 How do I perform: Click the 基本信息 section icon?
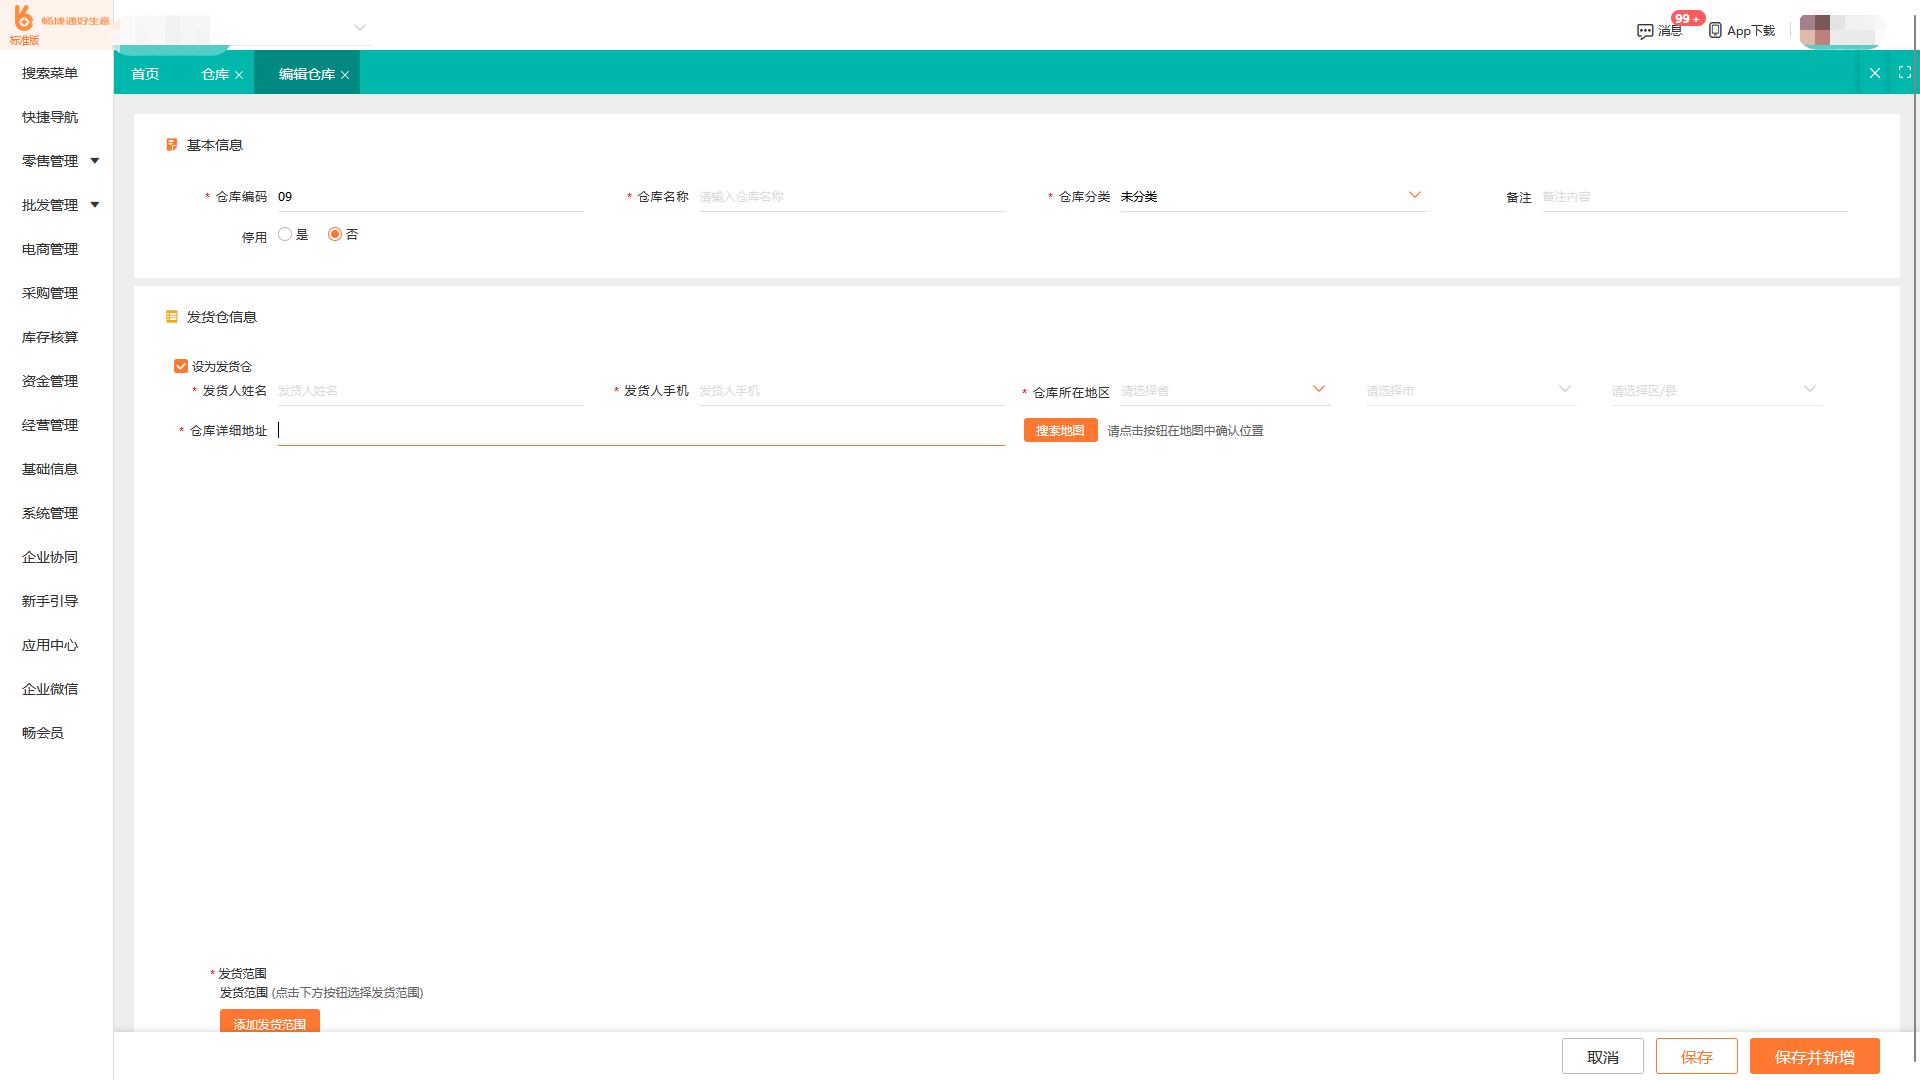pyautogui.click(x=171, y=145)
